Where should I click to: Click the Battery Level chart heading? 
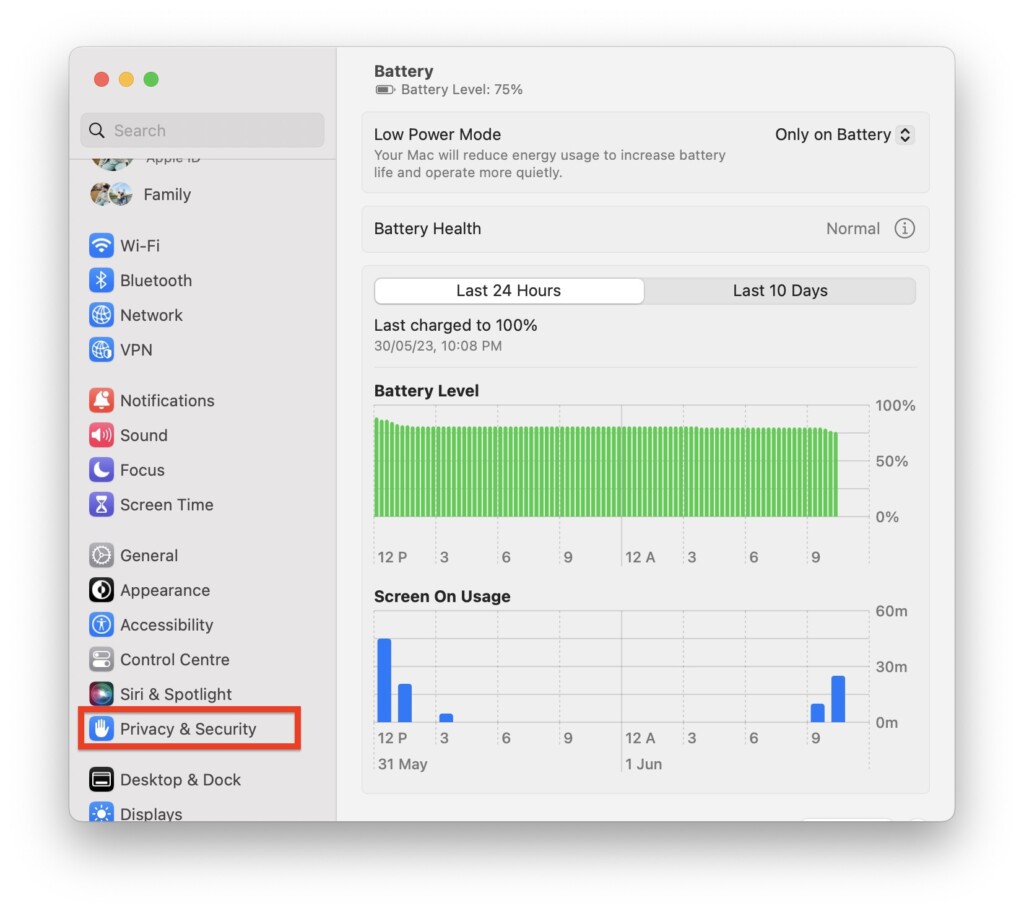(426, 391)
